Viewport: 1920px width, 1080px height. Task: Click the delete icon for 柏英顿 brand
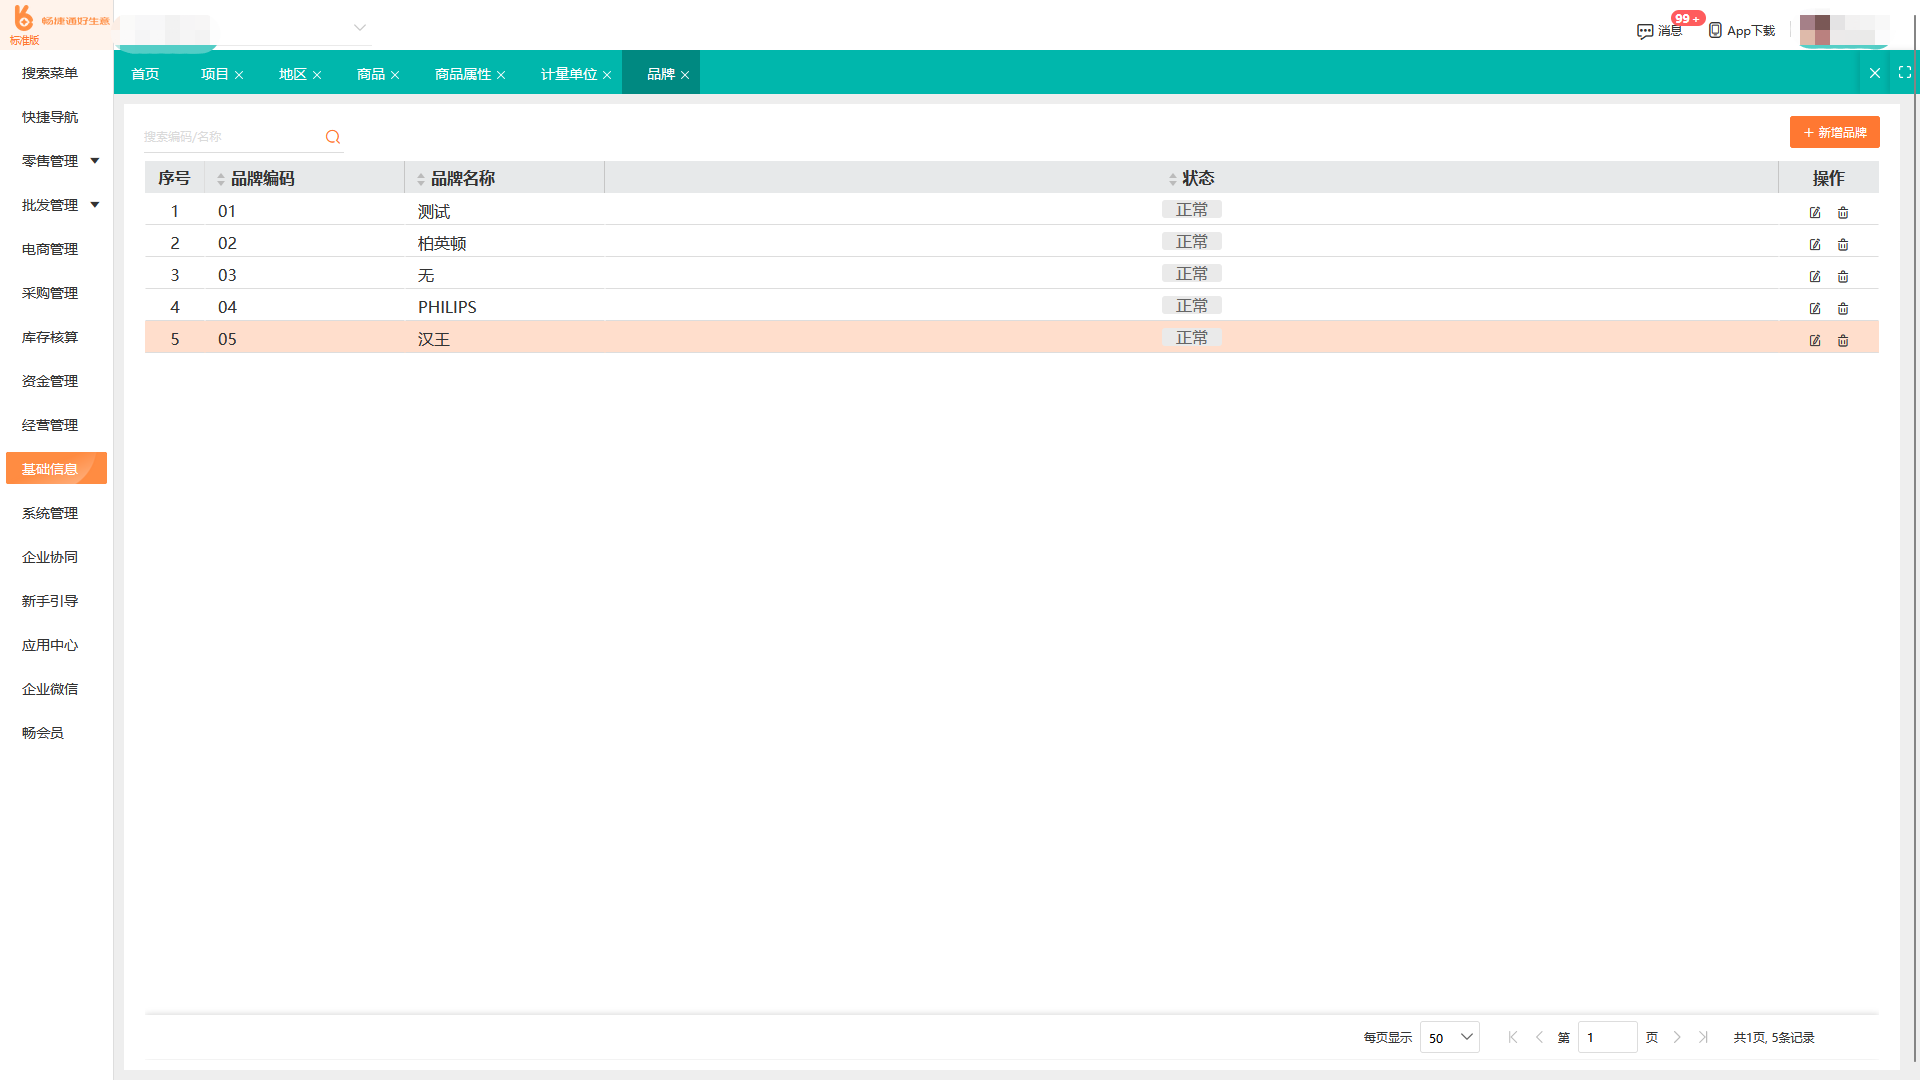tap(1844, 243)
